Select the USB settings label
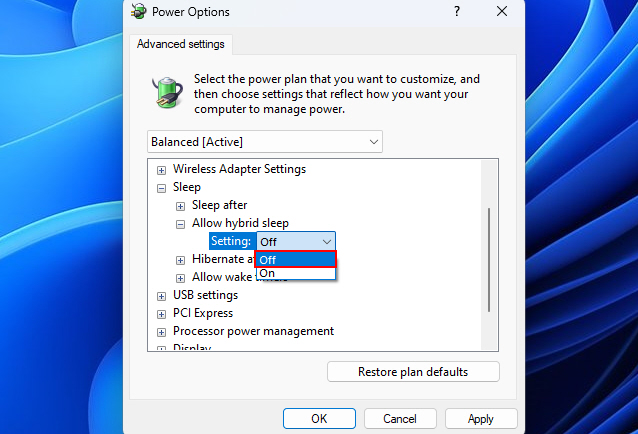This screenshot has height=434, width=638. 205,295
